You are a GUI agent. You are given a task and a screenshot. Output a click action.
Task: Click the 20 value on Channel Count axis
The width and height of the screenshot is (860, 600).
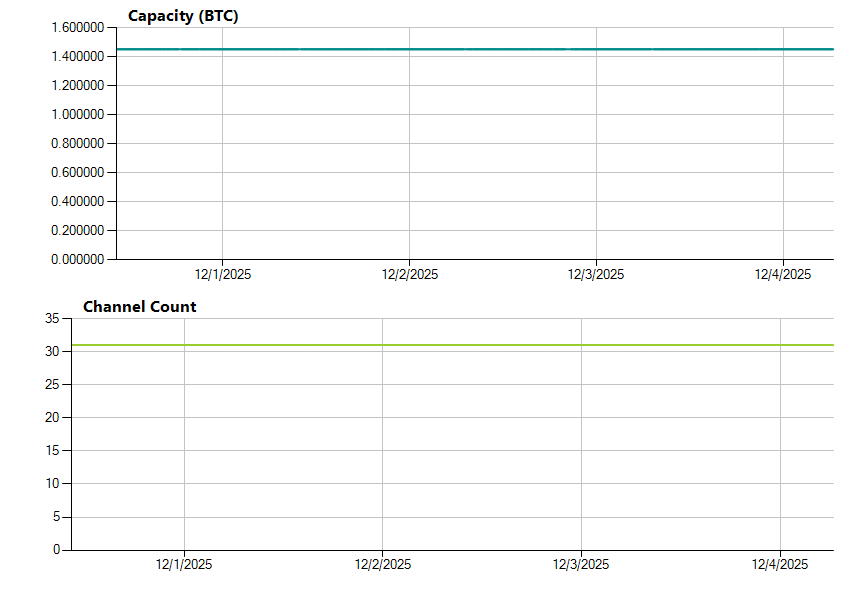coord(52,417)
